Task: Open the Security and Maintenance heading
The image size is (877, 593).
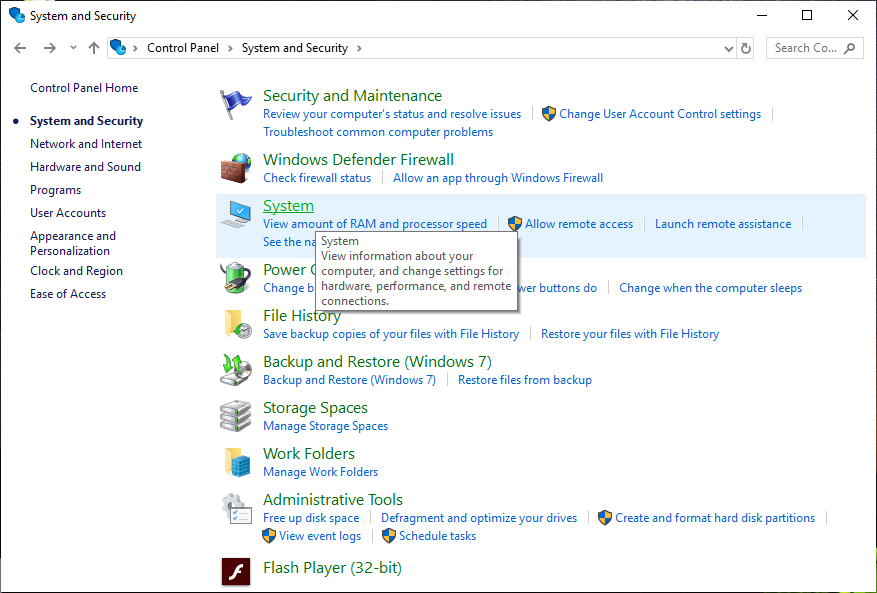Action: tap(352, 96)
